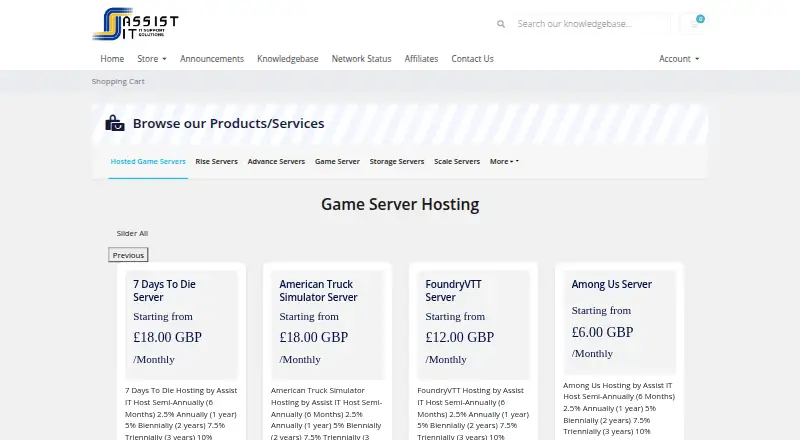Click the Among Us Hosting description
The height and width of the screenshot is (440, 800).
[619, 408]
